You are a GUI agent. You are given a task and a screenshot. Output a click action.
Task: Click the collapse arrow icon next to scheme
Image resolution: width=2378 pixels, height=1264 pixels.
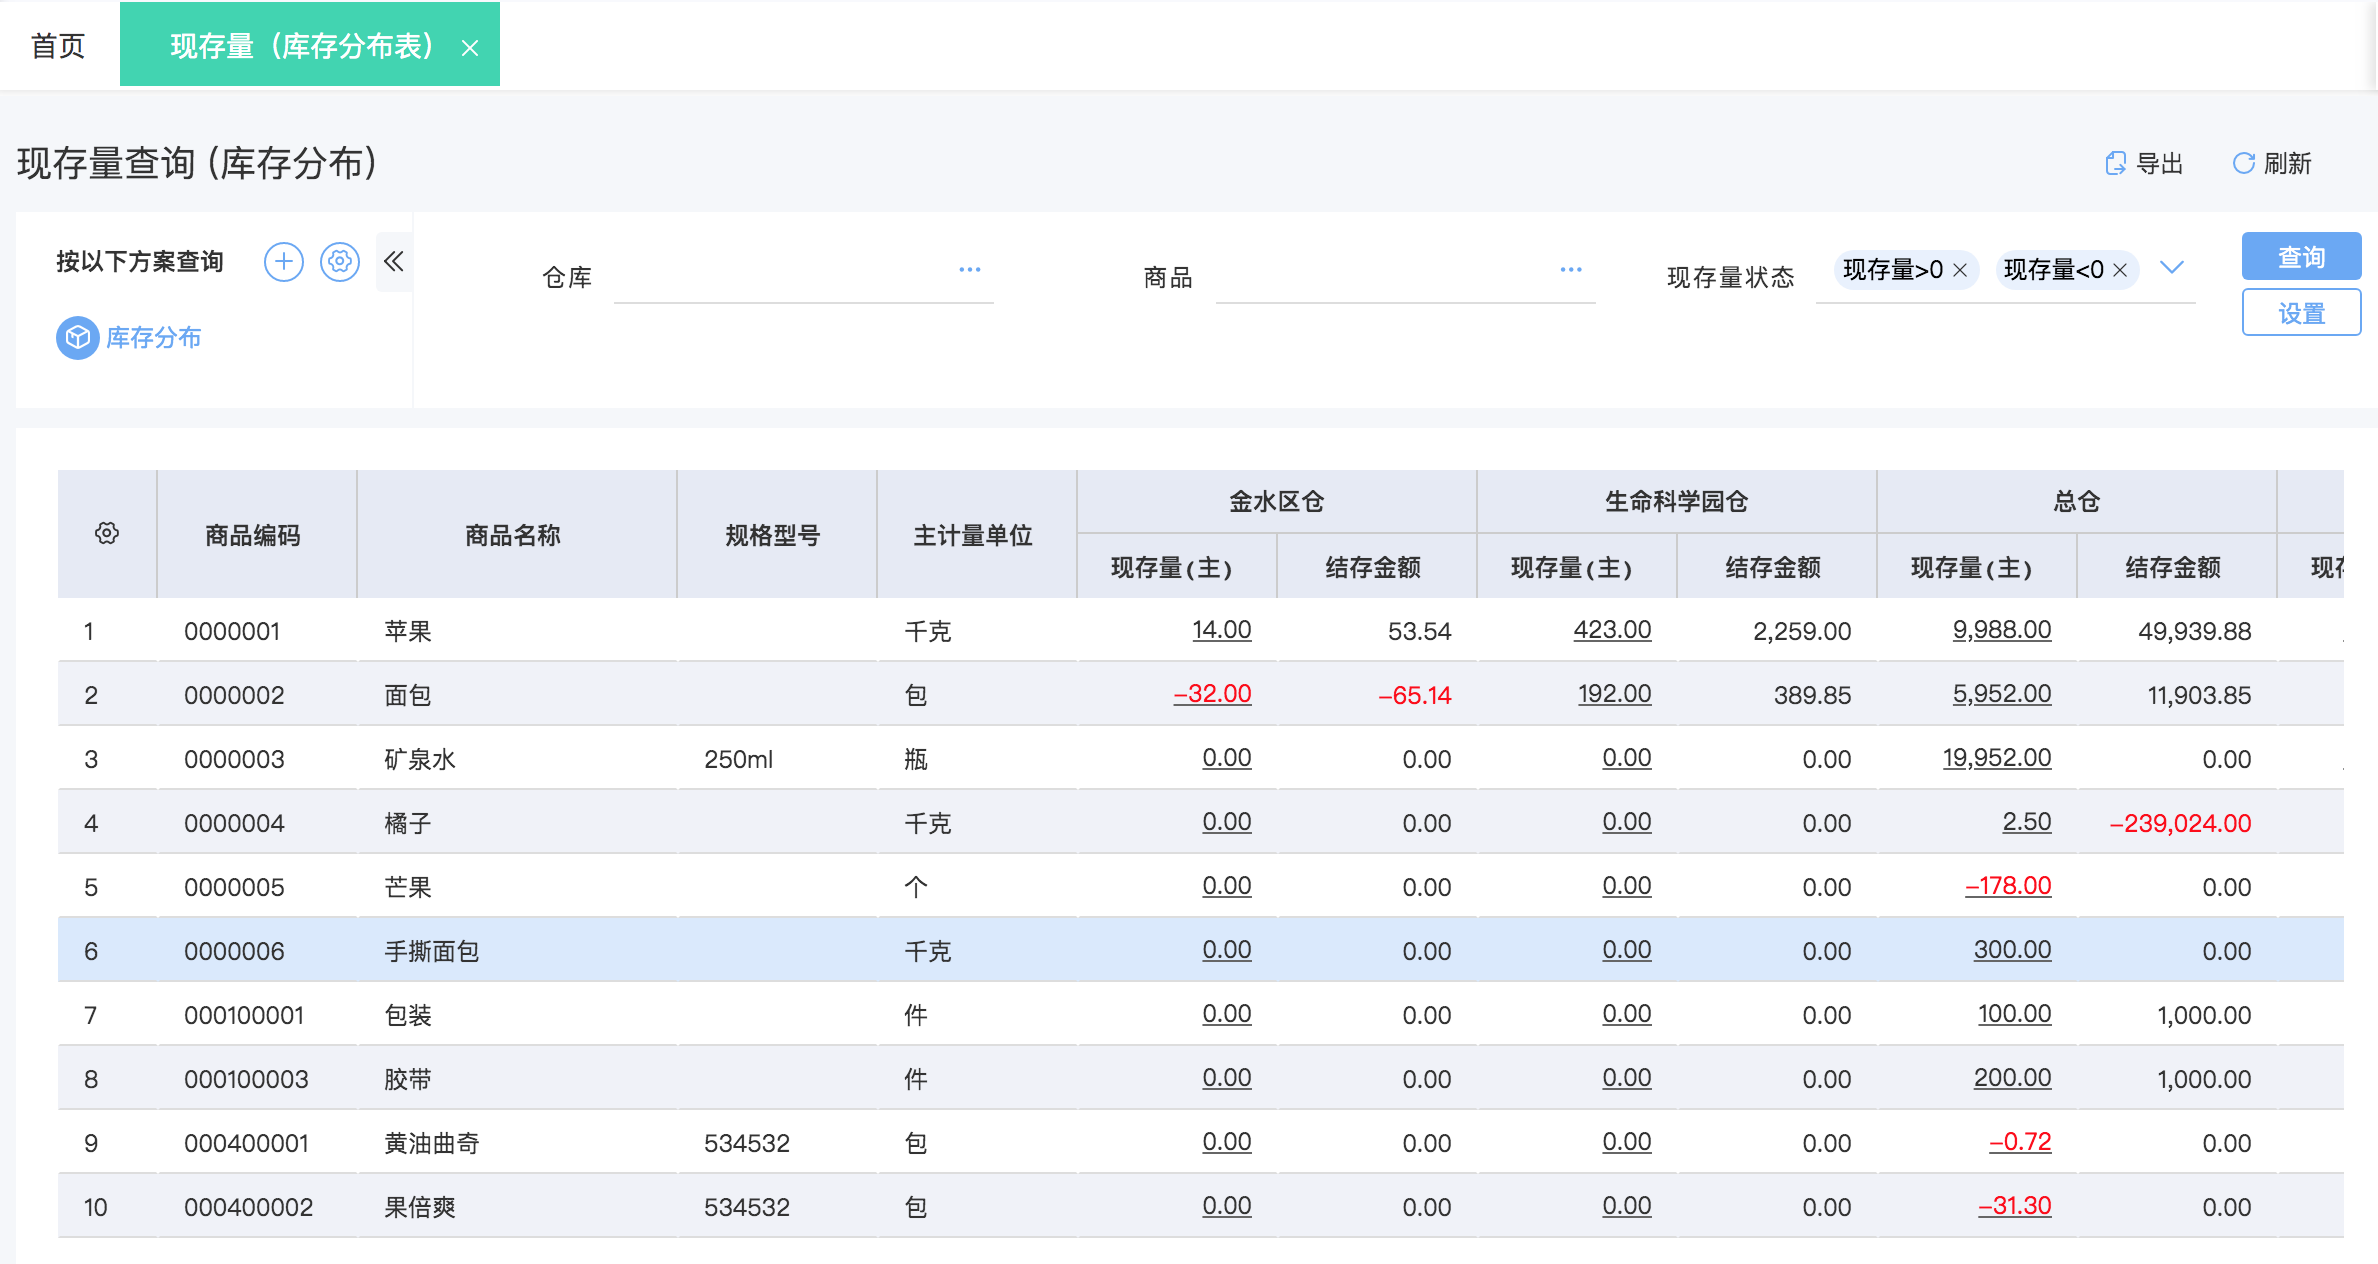(x=393, y=263)
